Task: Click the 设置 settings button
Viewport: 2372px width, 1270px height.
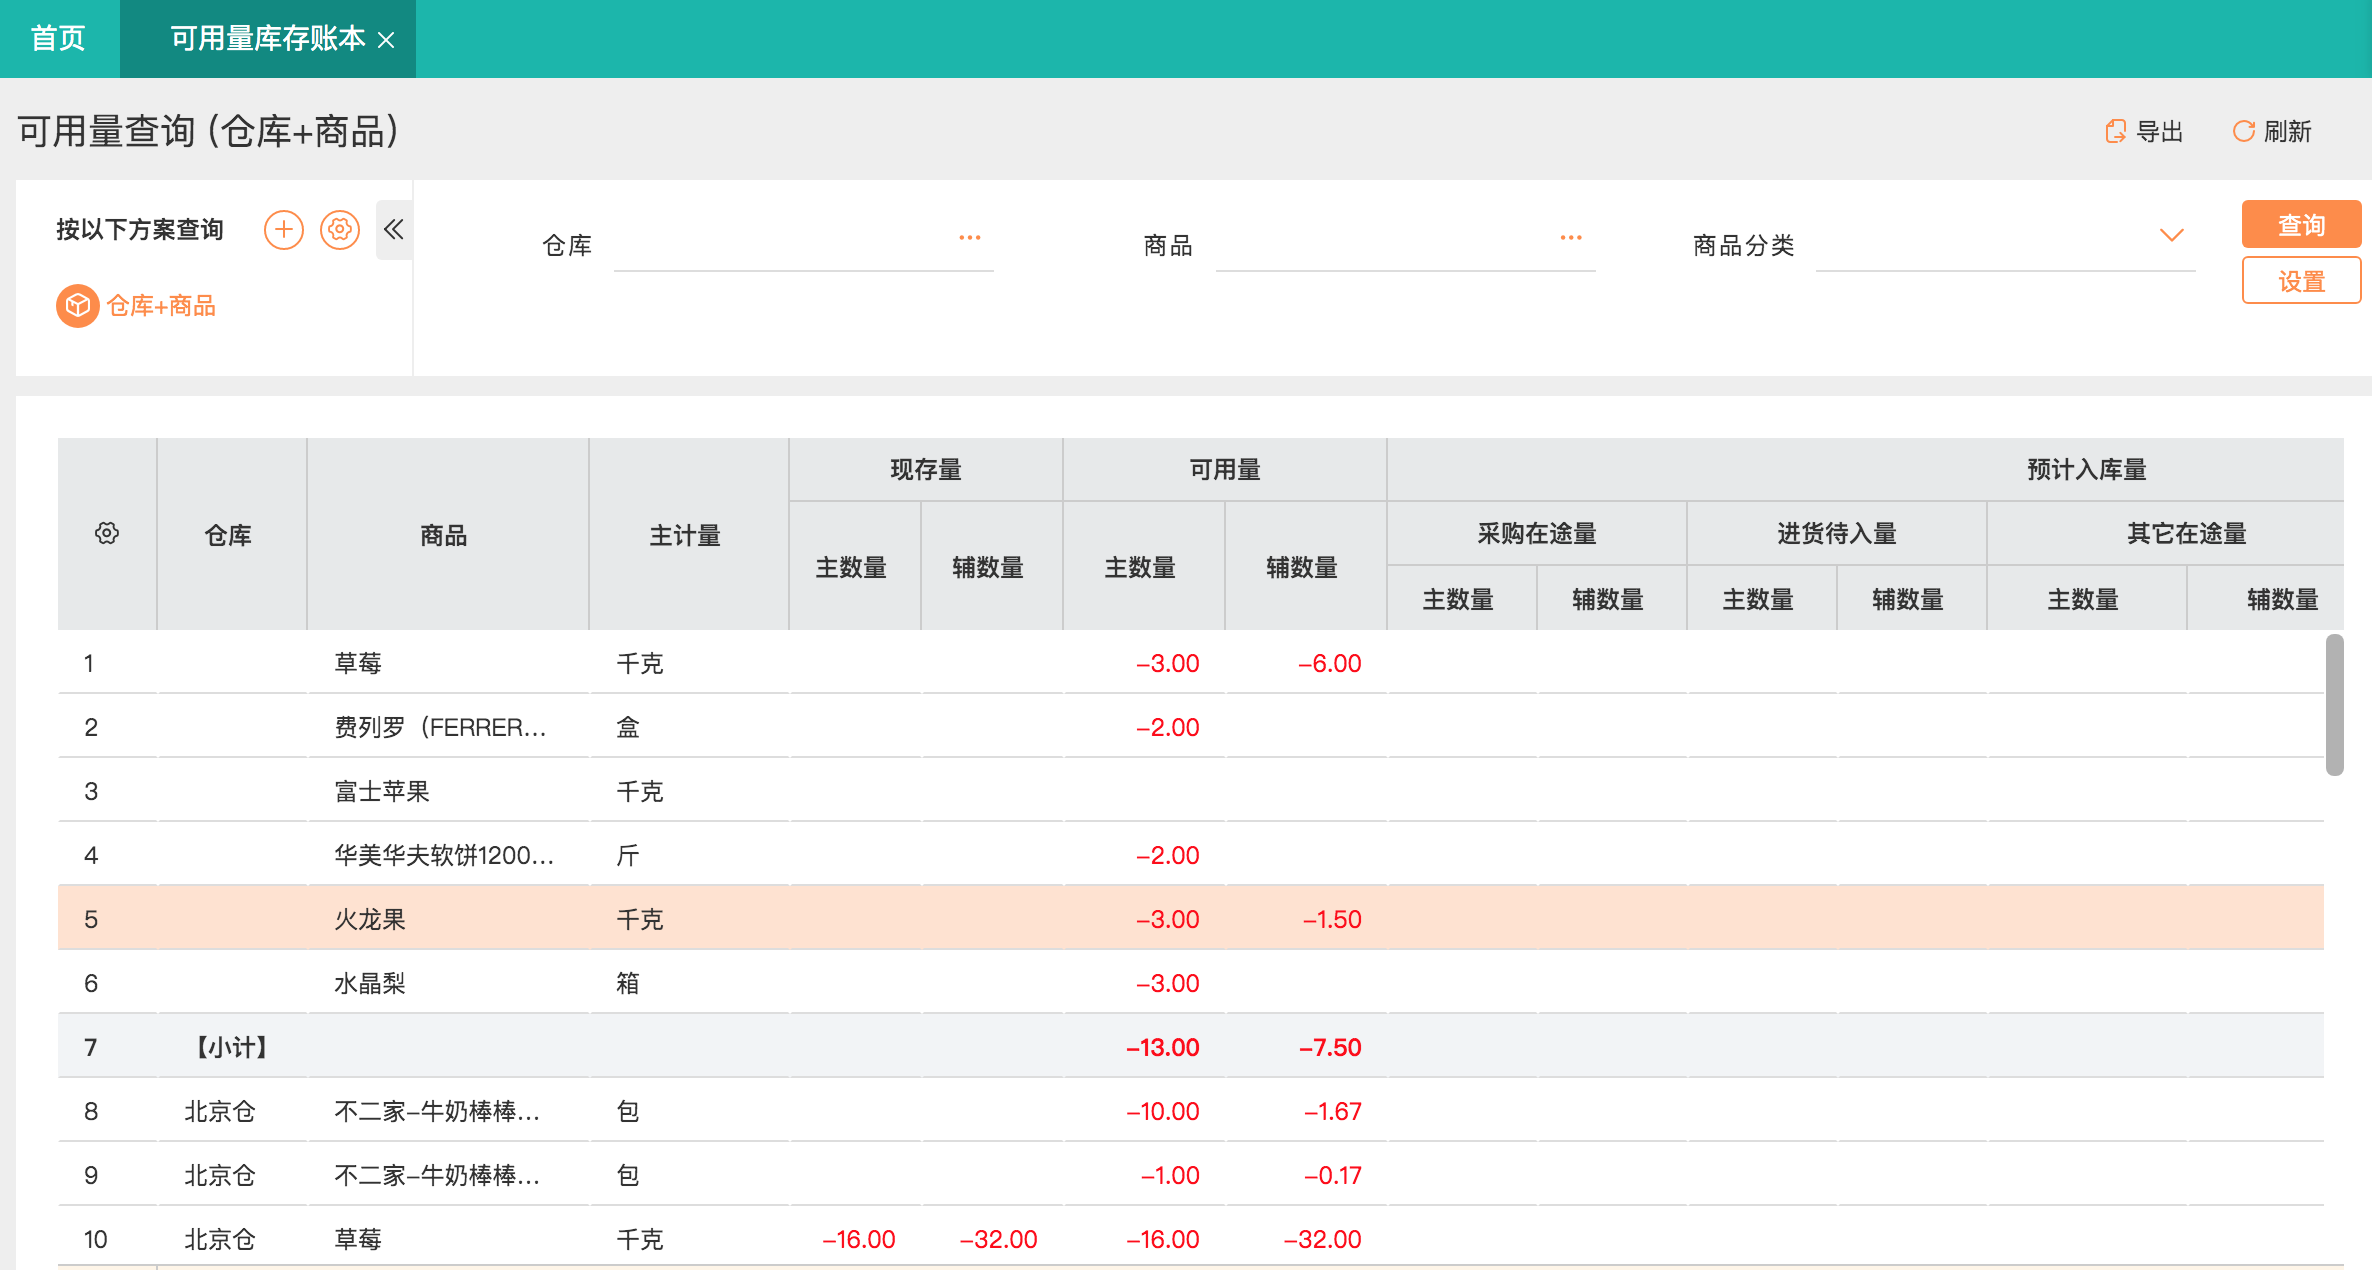Action: click(2297, 282)
